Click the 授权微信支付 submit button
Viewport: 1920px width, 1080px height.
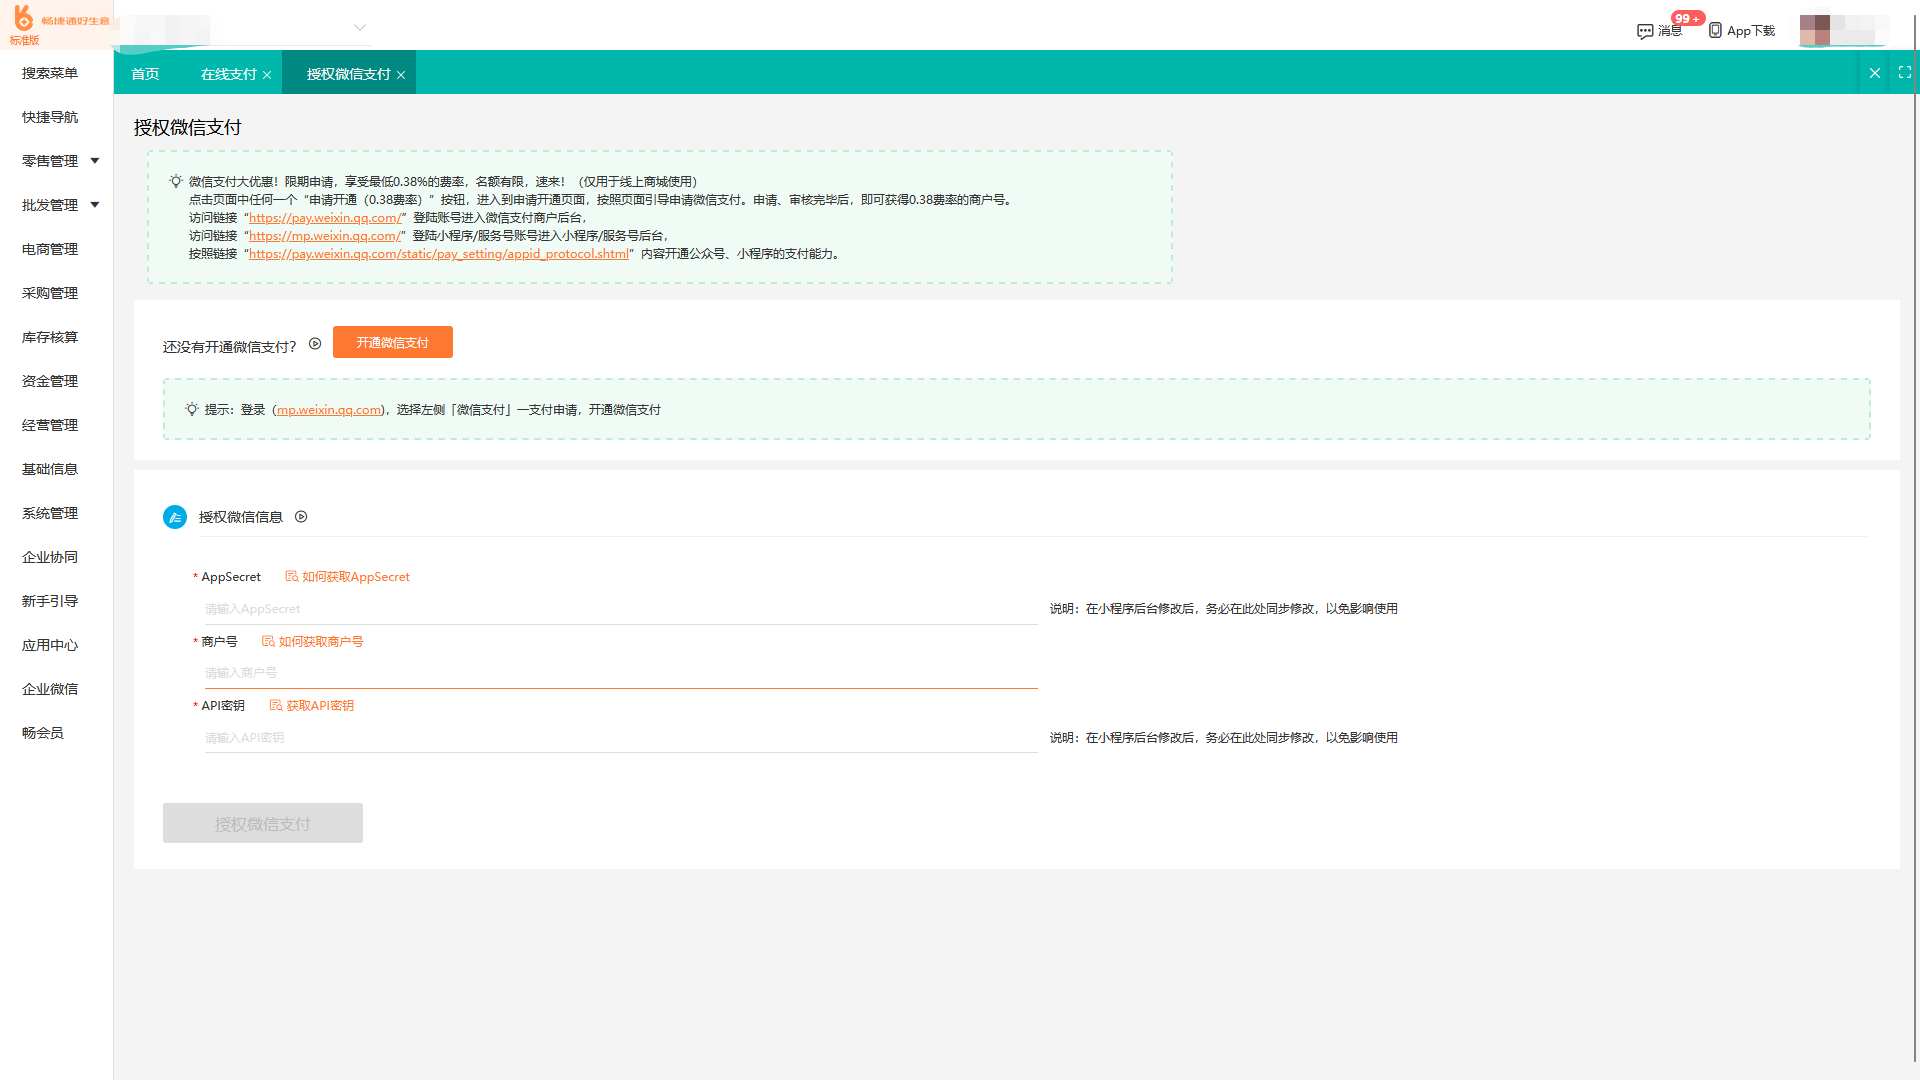click(x=262, y=823)
